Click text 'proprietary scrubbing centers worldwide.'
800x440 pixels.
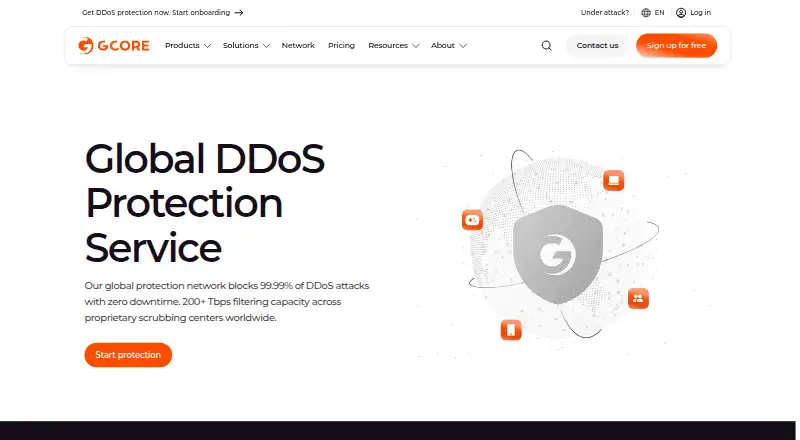pos(180,318)
